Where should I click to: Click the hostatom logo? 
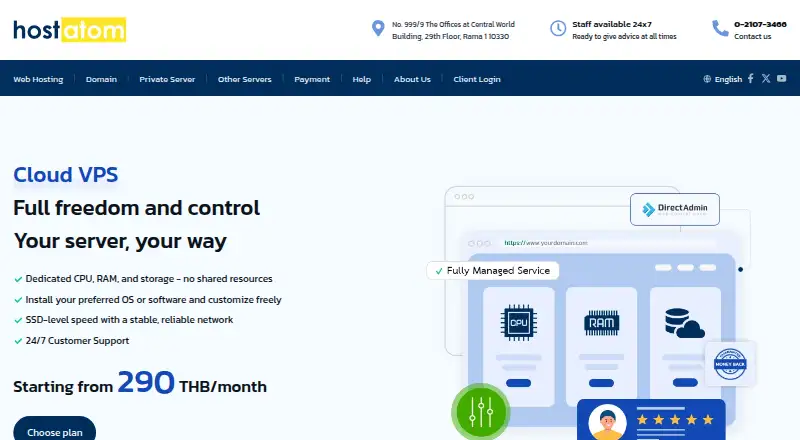coord(69,30)
